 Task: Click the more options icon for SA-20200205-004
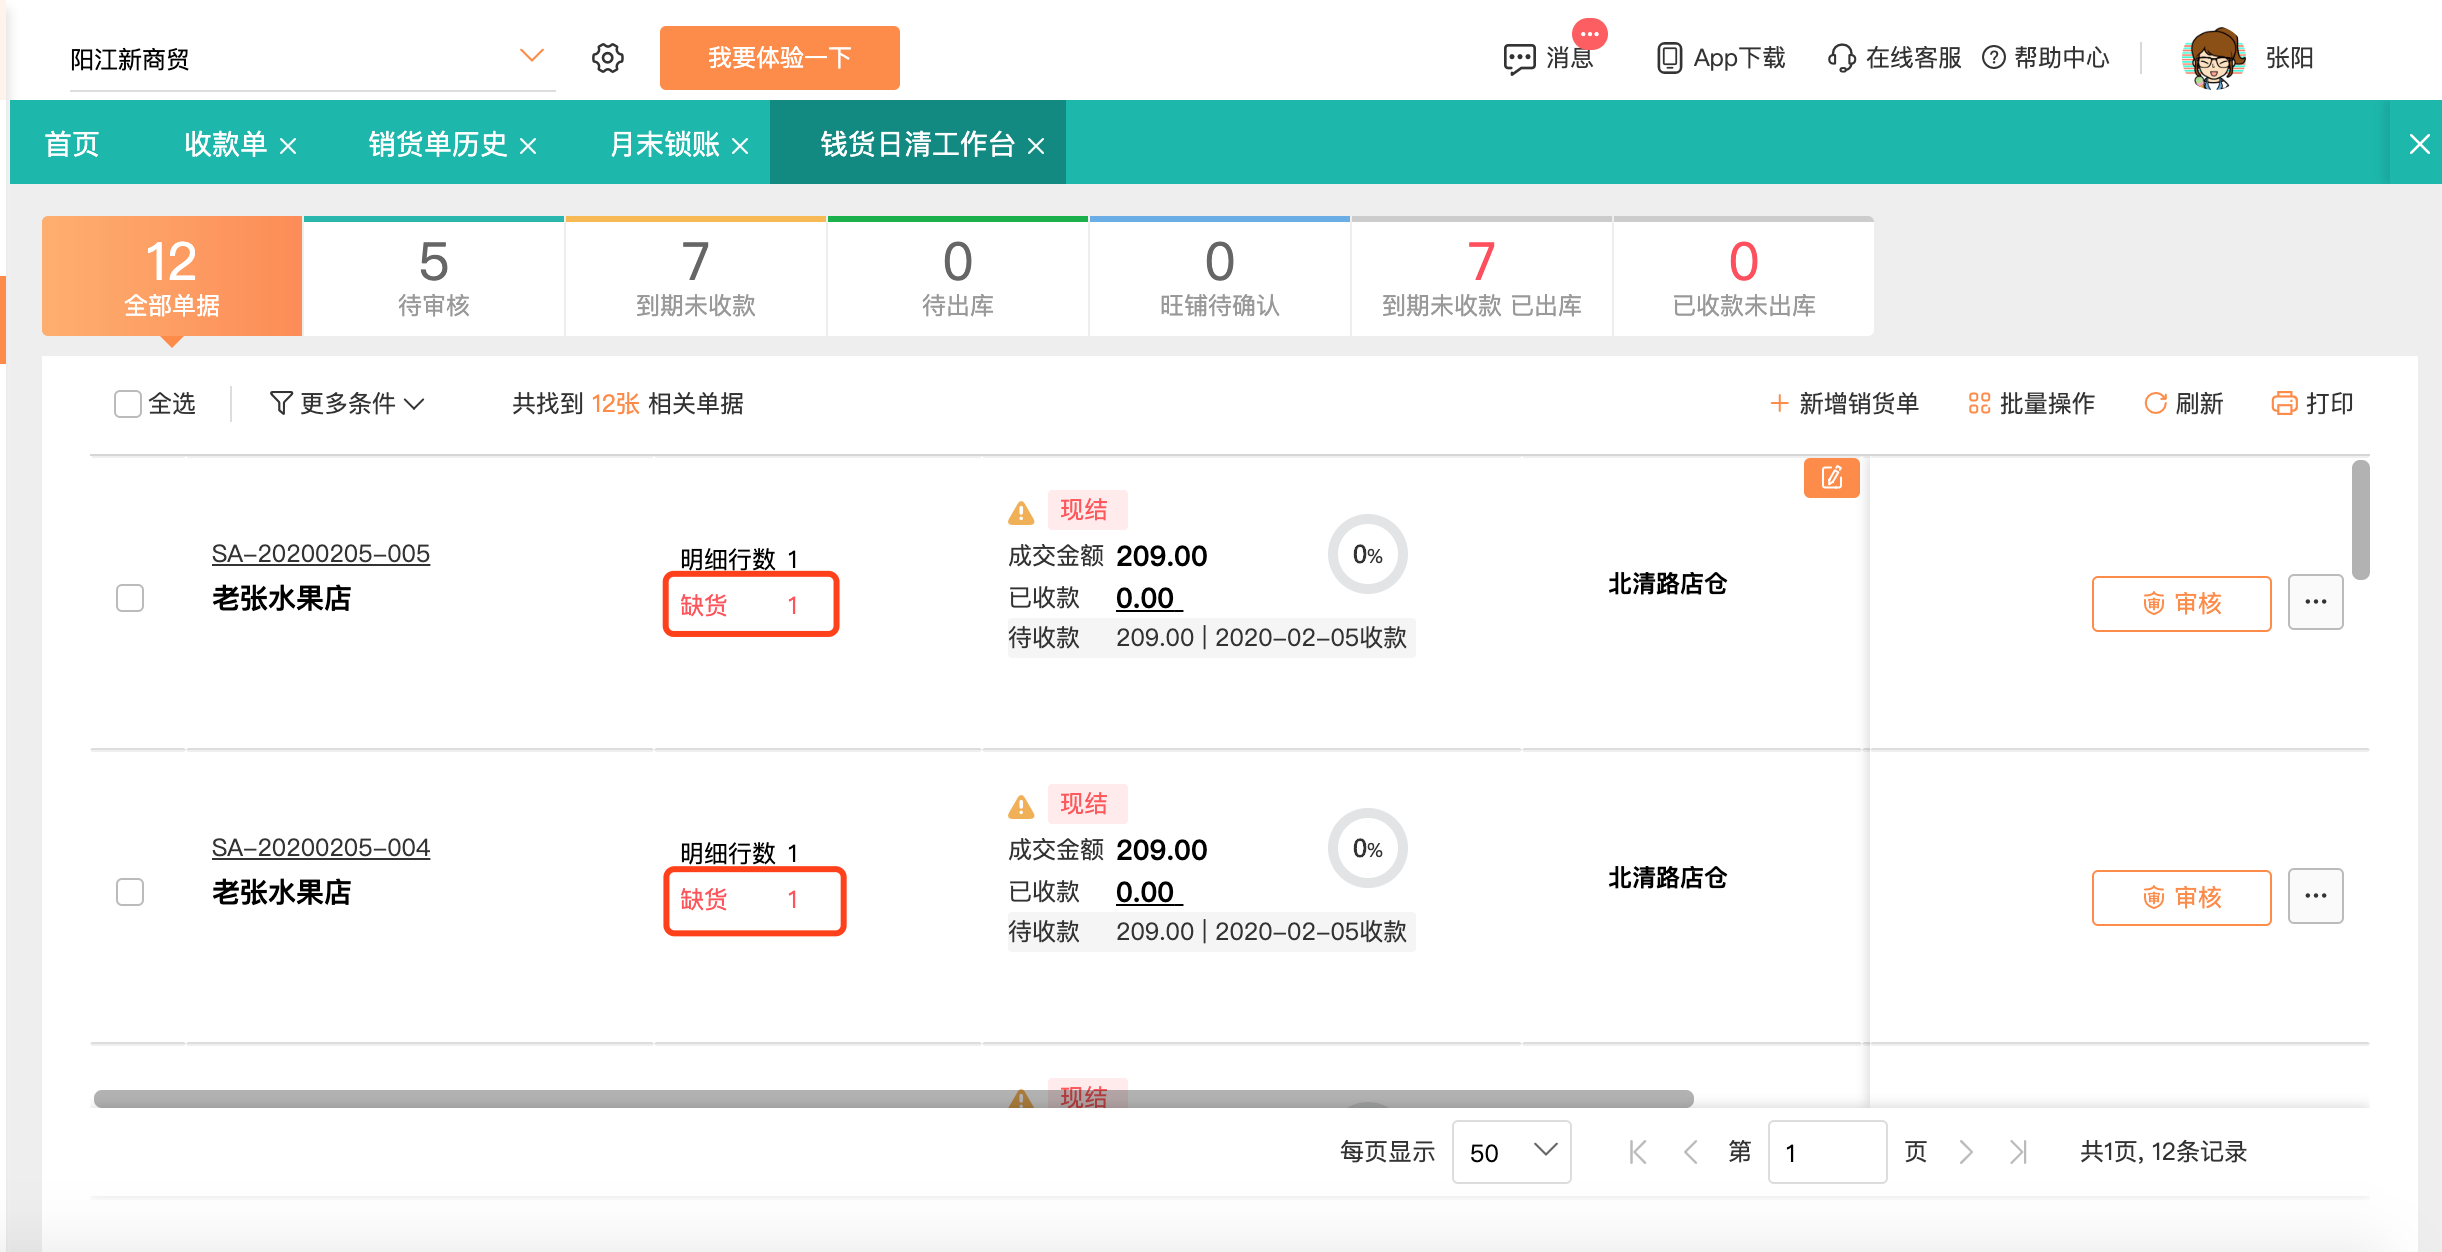click(x=2318, y=894)
